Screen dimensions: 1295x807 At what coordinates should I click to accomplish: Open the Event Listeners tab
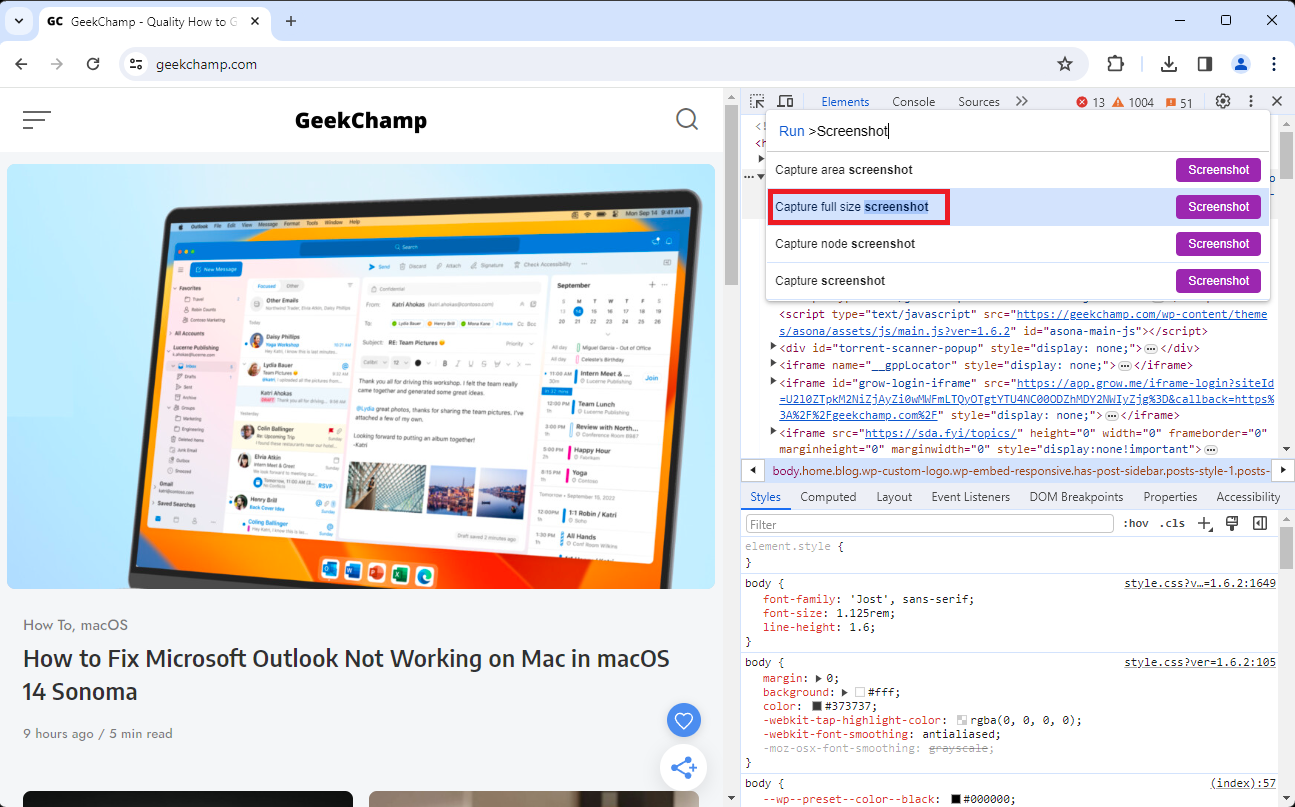click(x=970, y=496)
